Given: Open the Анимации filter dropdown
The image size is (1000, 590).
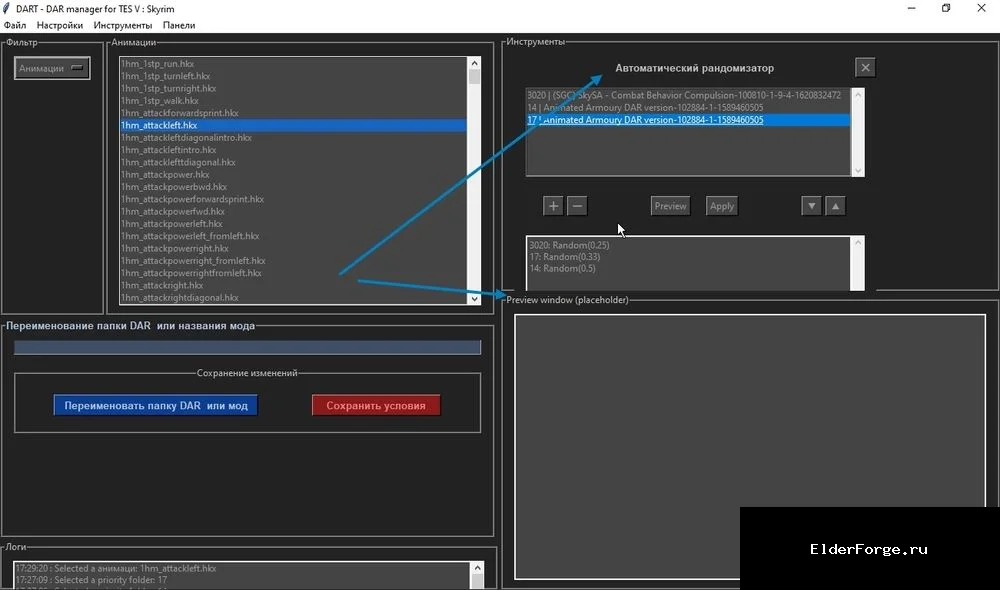Looking at the screenshot, I should 53,68.
